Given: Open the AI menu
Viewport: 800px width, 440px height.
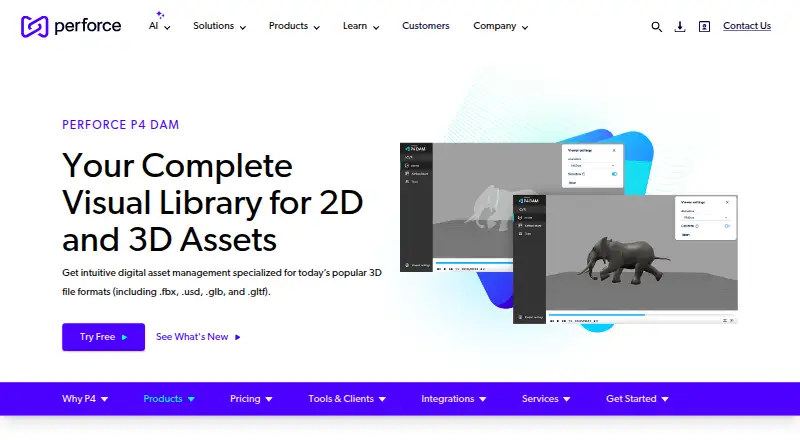Looking at the screenshot, I should (x=159, y=26).
